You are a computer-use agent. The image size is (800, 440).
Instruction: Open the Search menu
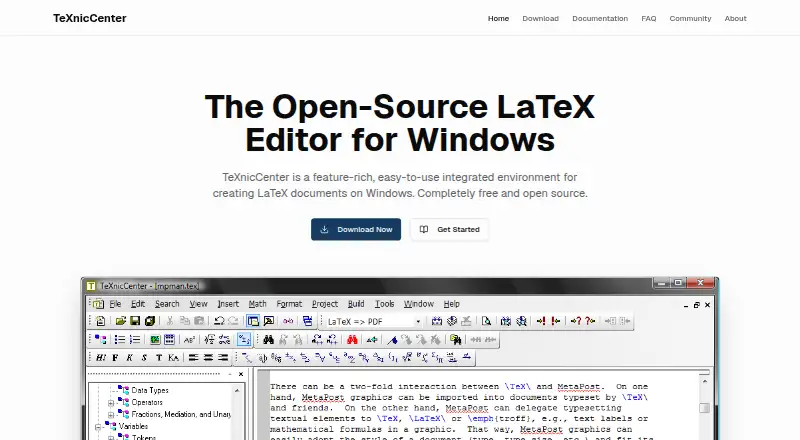pyautogui.click(x=167, y=304)
